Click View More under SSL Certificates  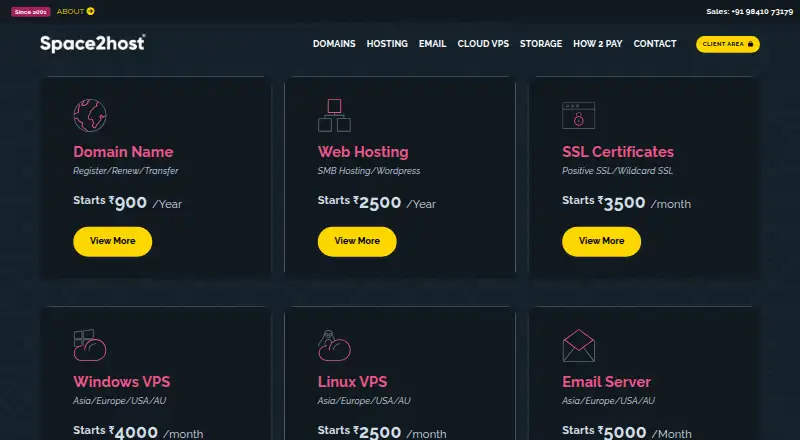601,241
